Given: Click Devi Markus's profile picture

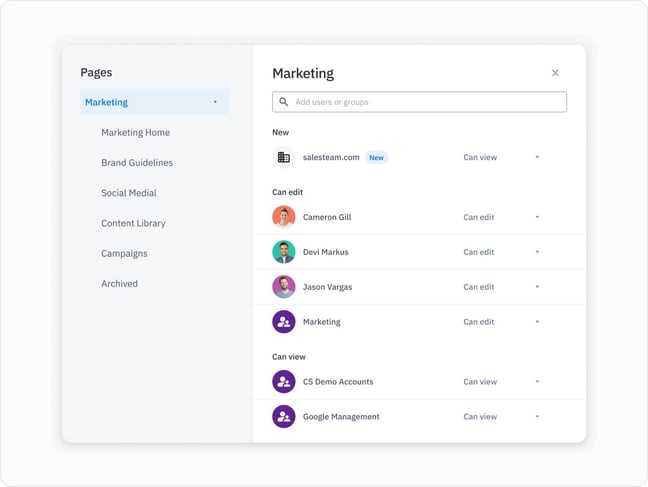Looking at the screenshot, I should tap(284, 252).
